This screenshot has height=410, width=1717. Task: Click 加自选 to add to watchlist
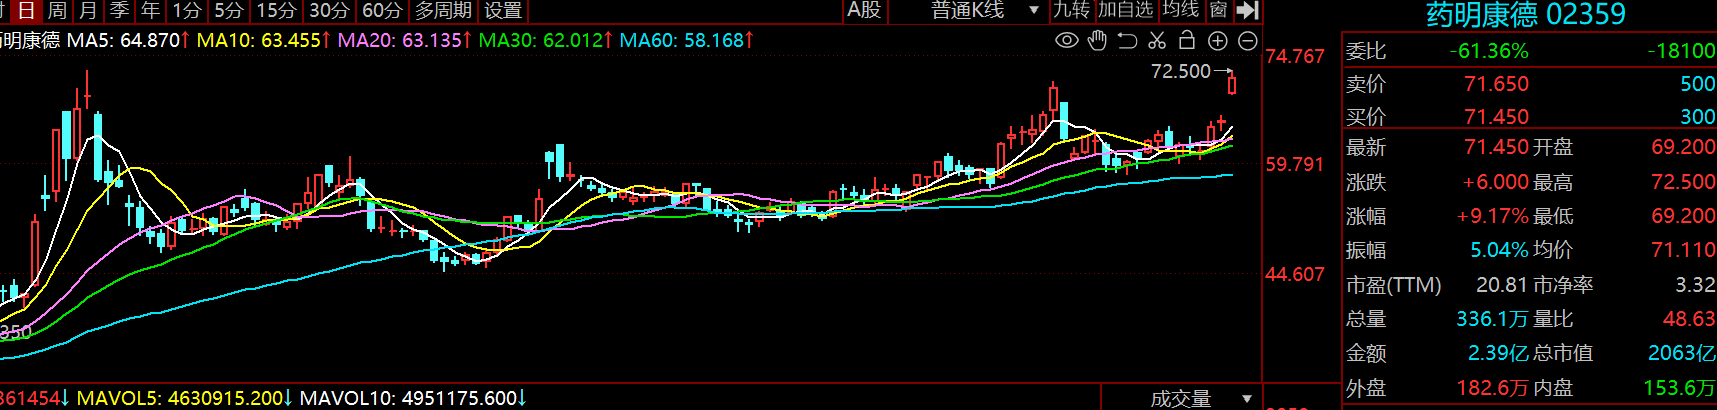click(x=1125, y=10)
